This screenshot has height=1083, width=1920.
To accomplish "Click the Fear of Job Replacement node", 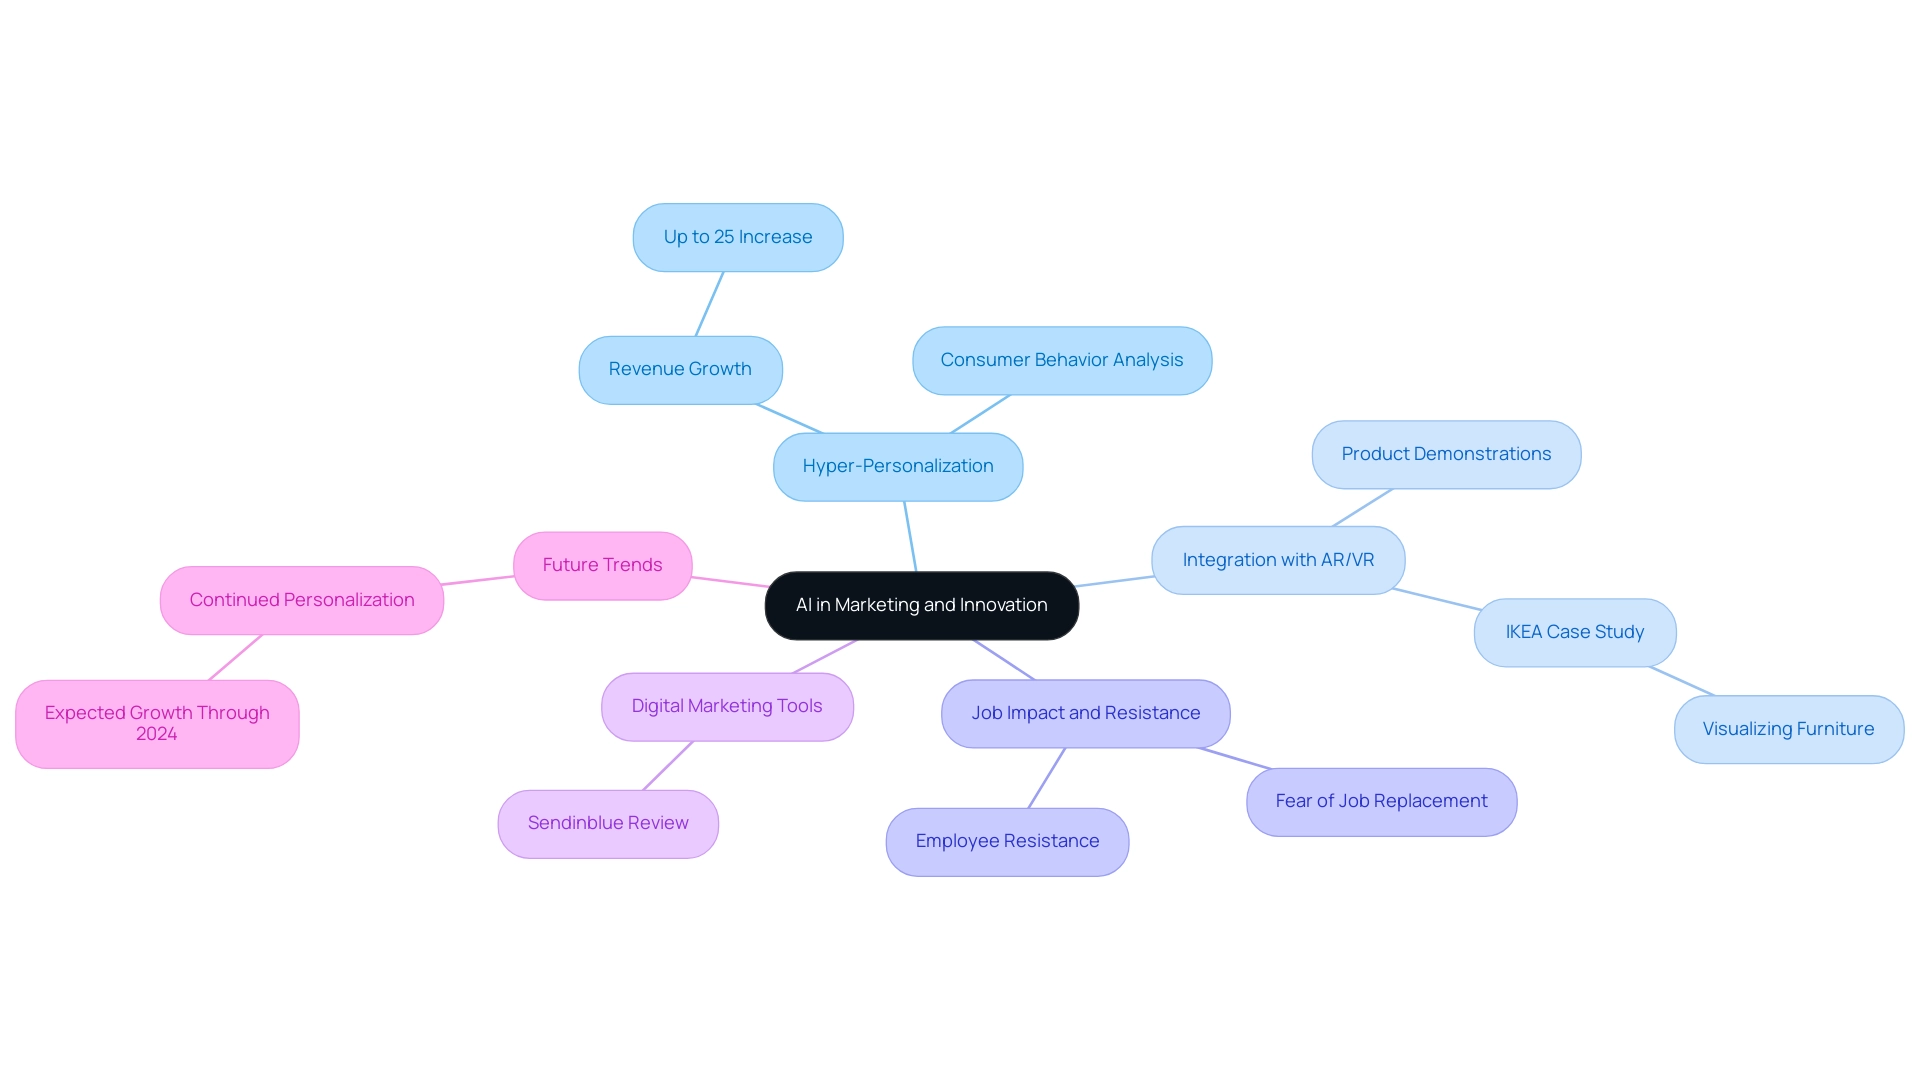I will pos(1379,801).
